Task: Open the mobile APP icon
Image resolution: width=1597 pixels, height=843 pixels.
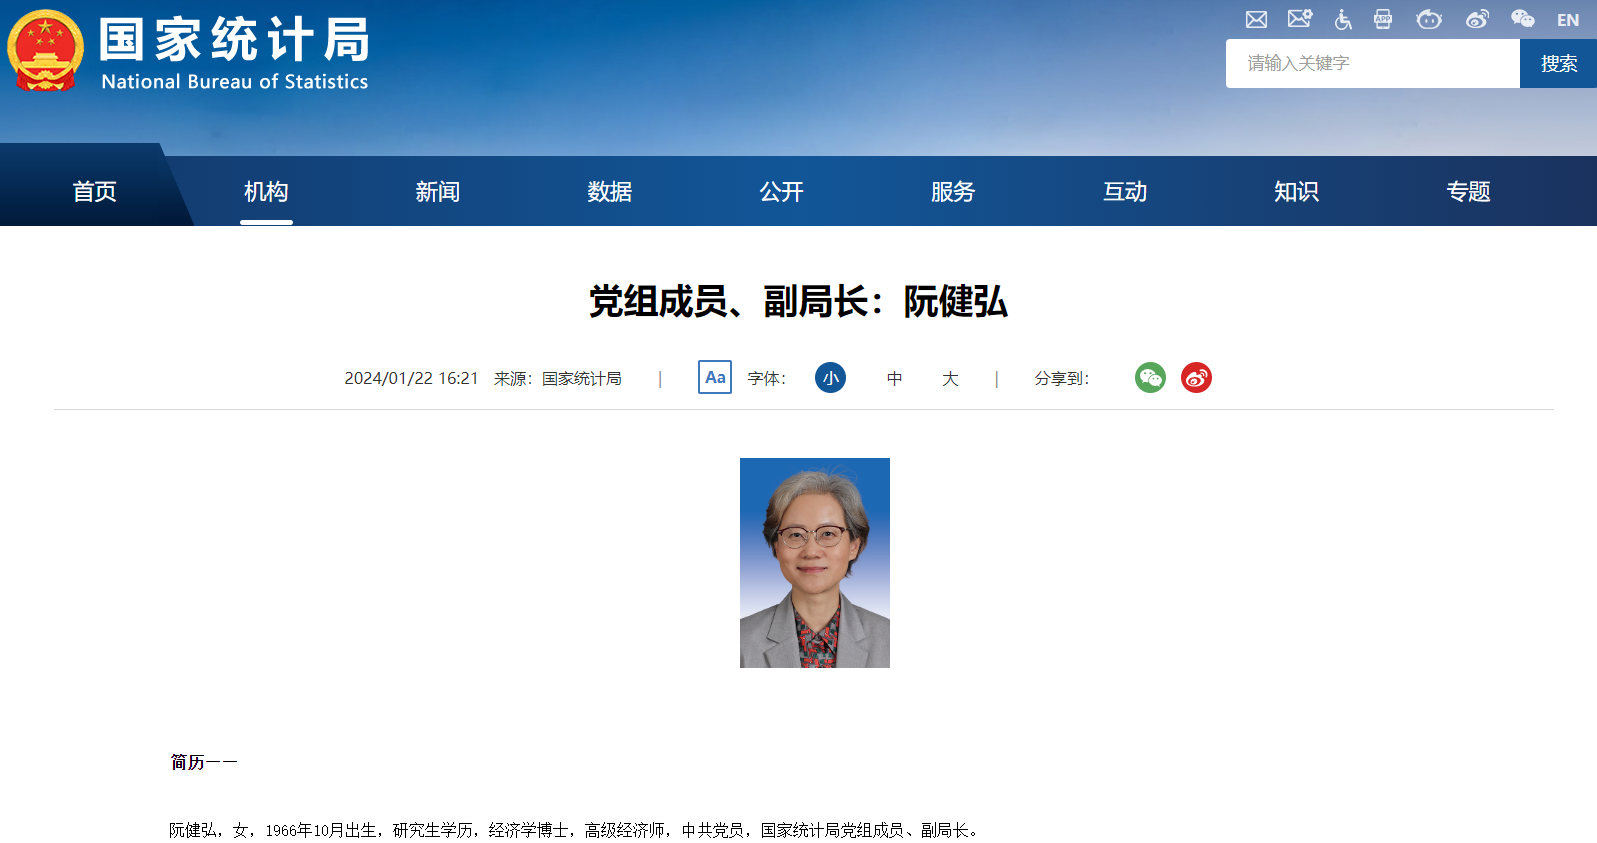Action: (1383, 19)
